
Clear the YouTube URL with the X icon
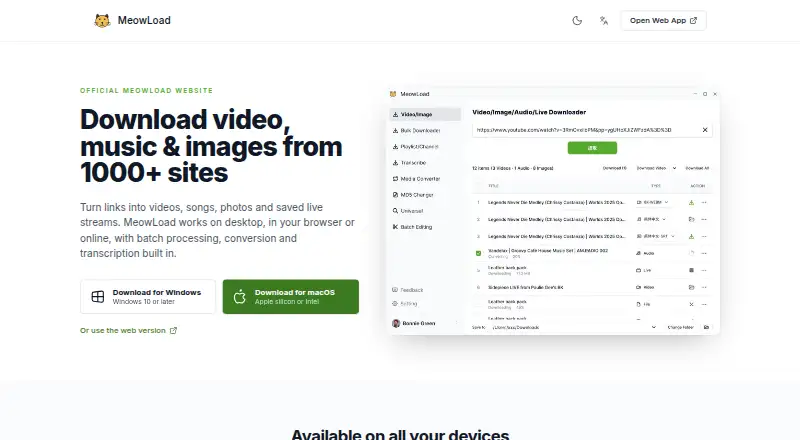click(705, 130)
